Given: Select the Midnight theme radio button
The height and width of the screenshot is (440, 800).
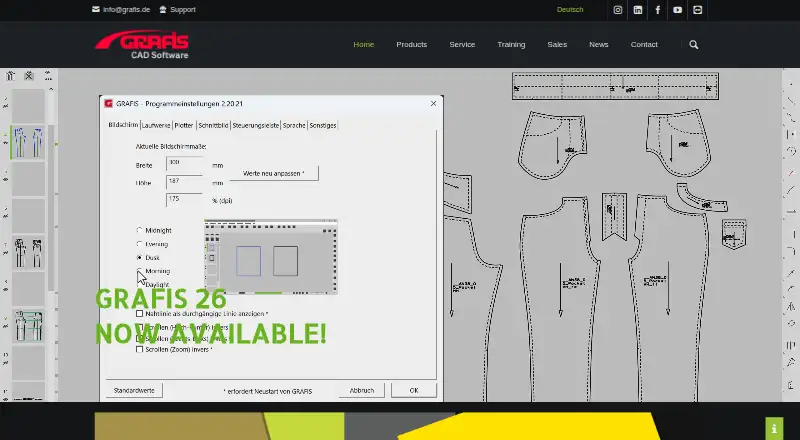Looking at the screenshot, I should tap(139, 230).
